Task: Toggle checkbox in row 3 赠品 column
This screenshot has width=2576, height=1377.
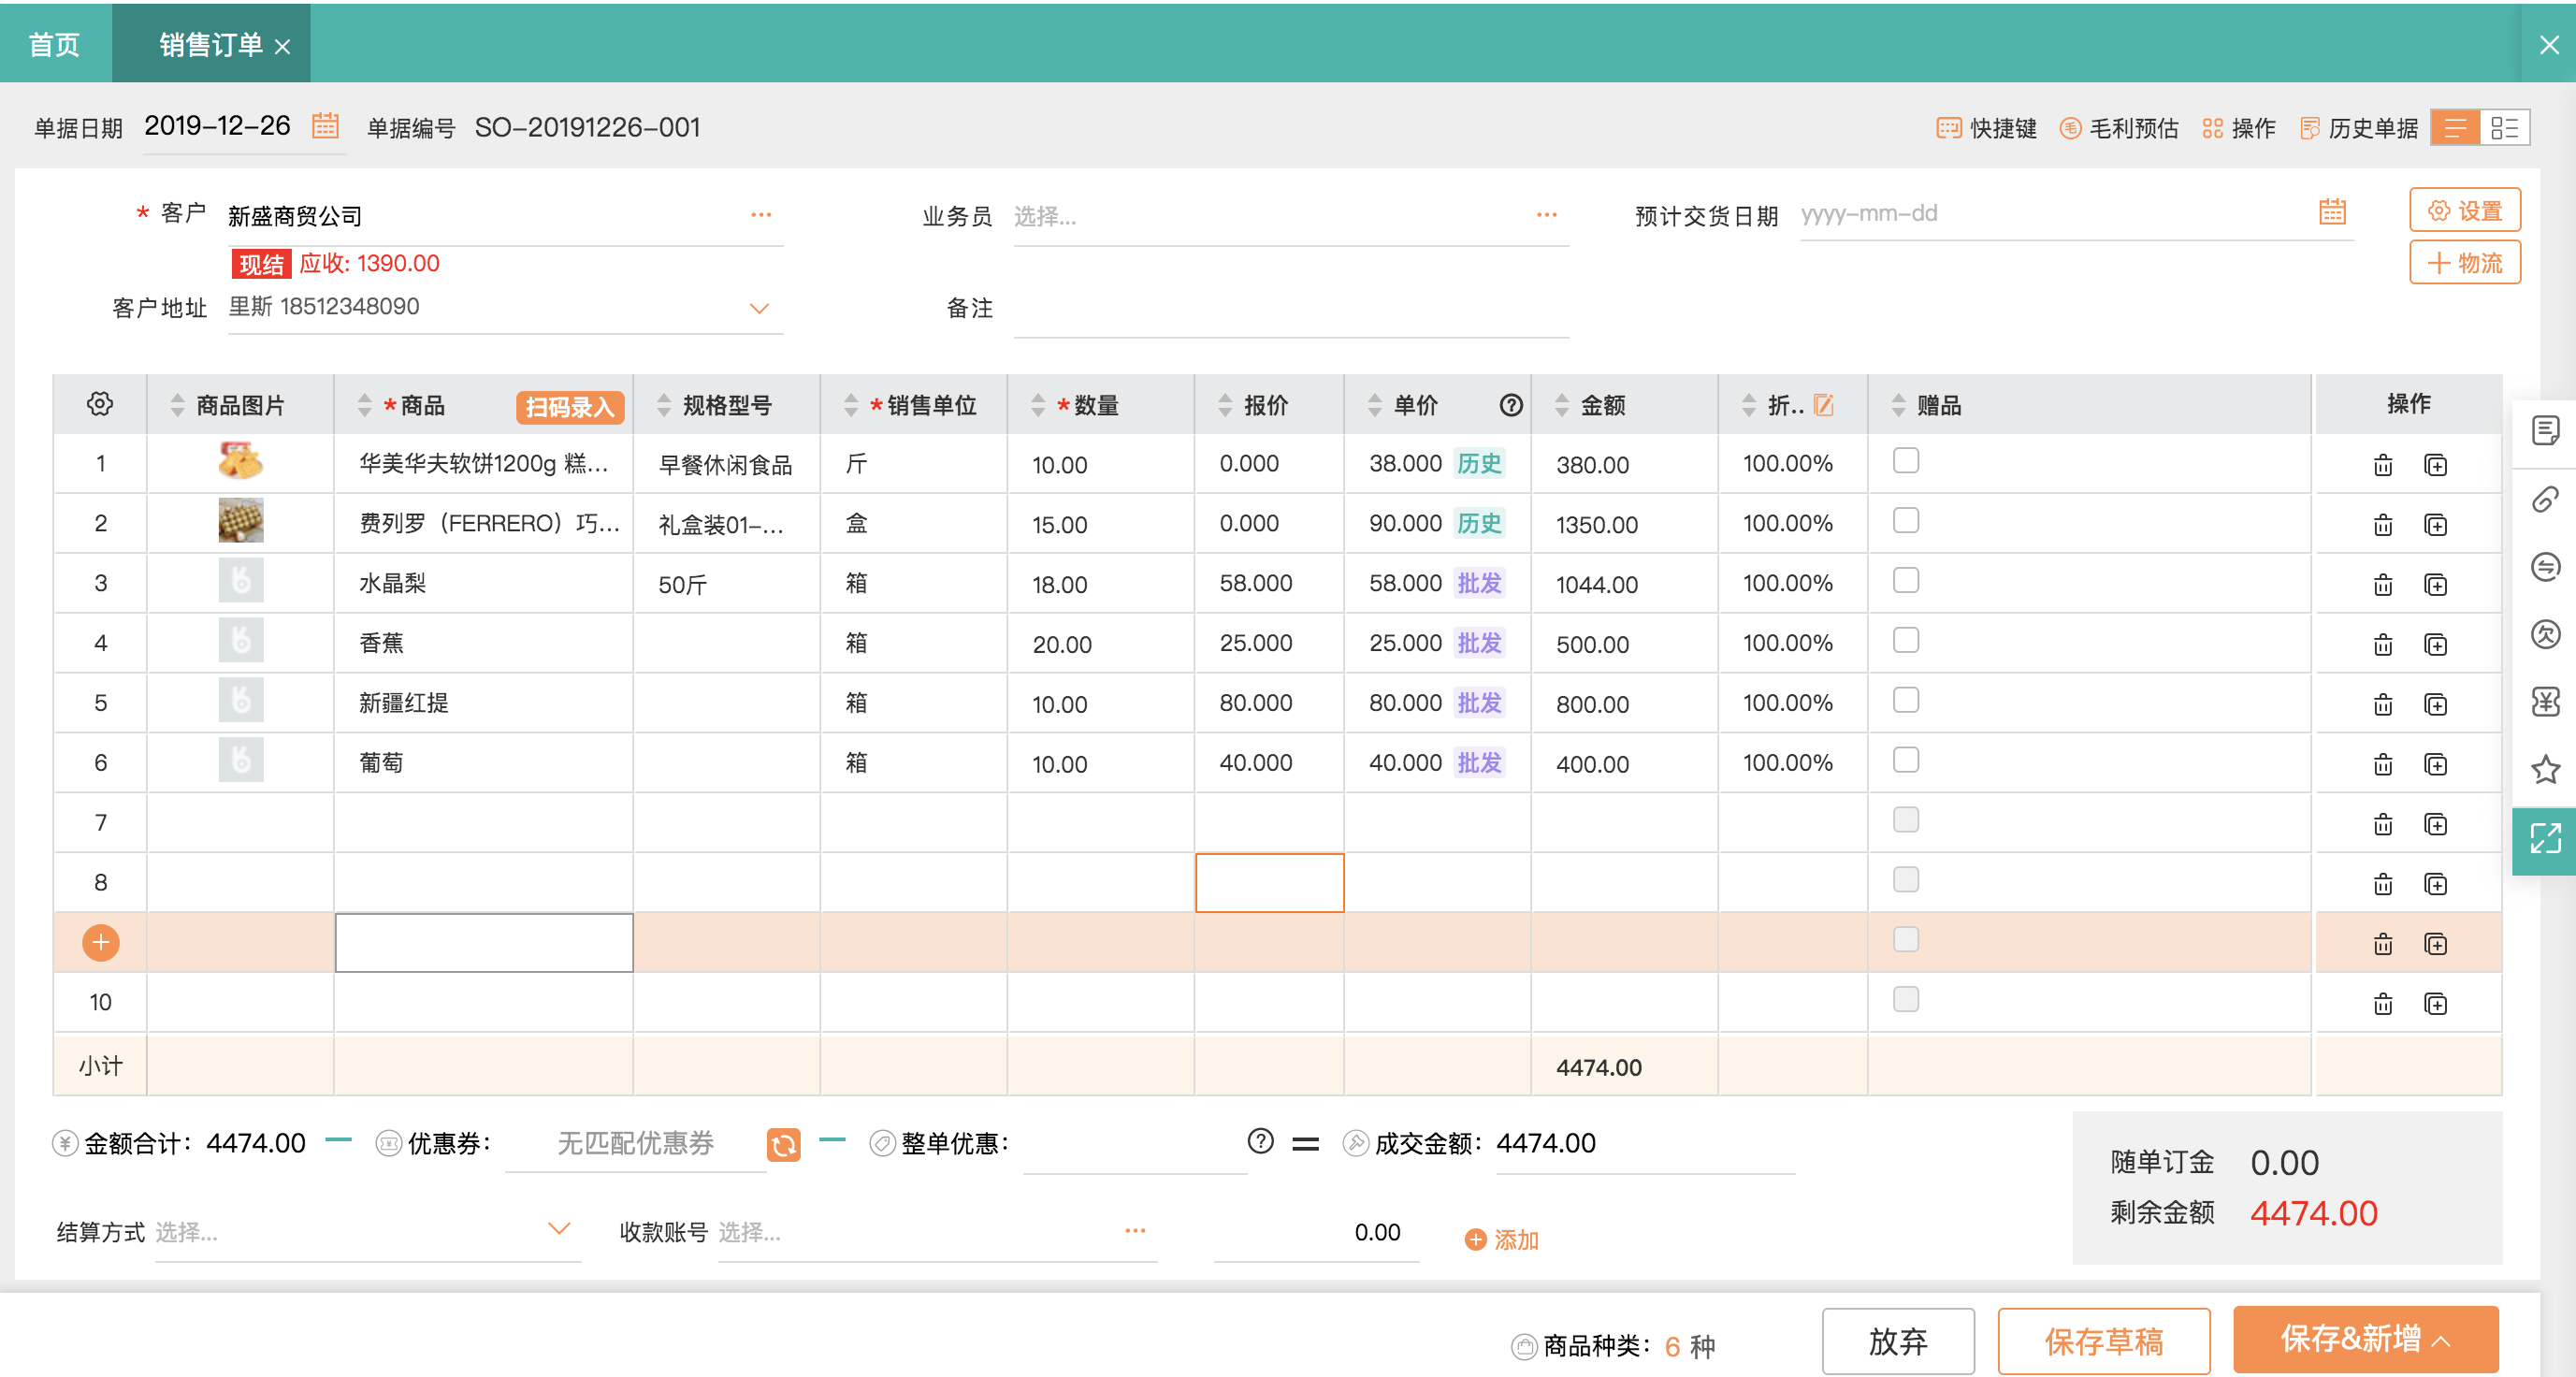Action: 1910,581
